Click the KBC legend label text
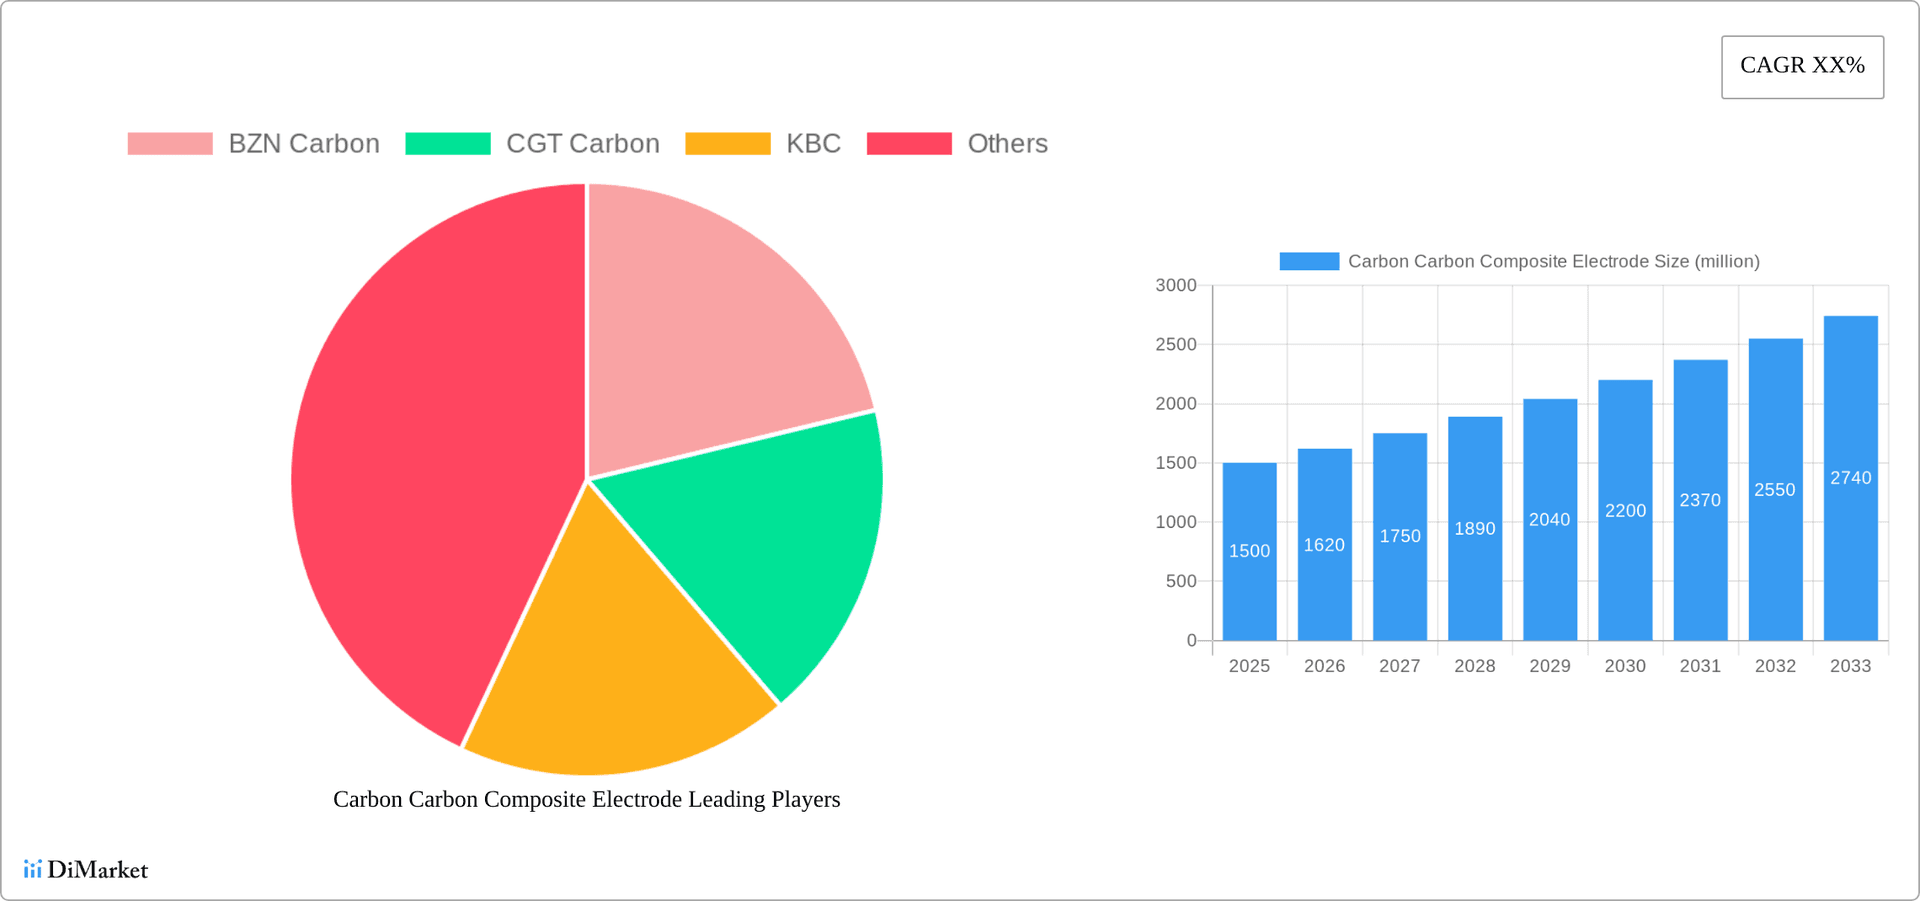 pos(815,143)
